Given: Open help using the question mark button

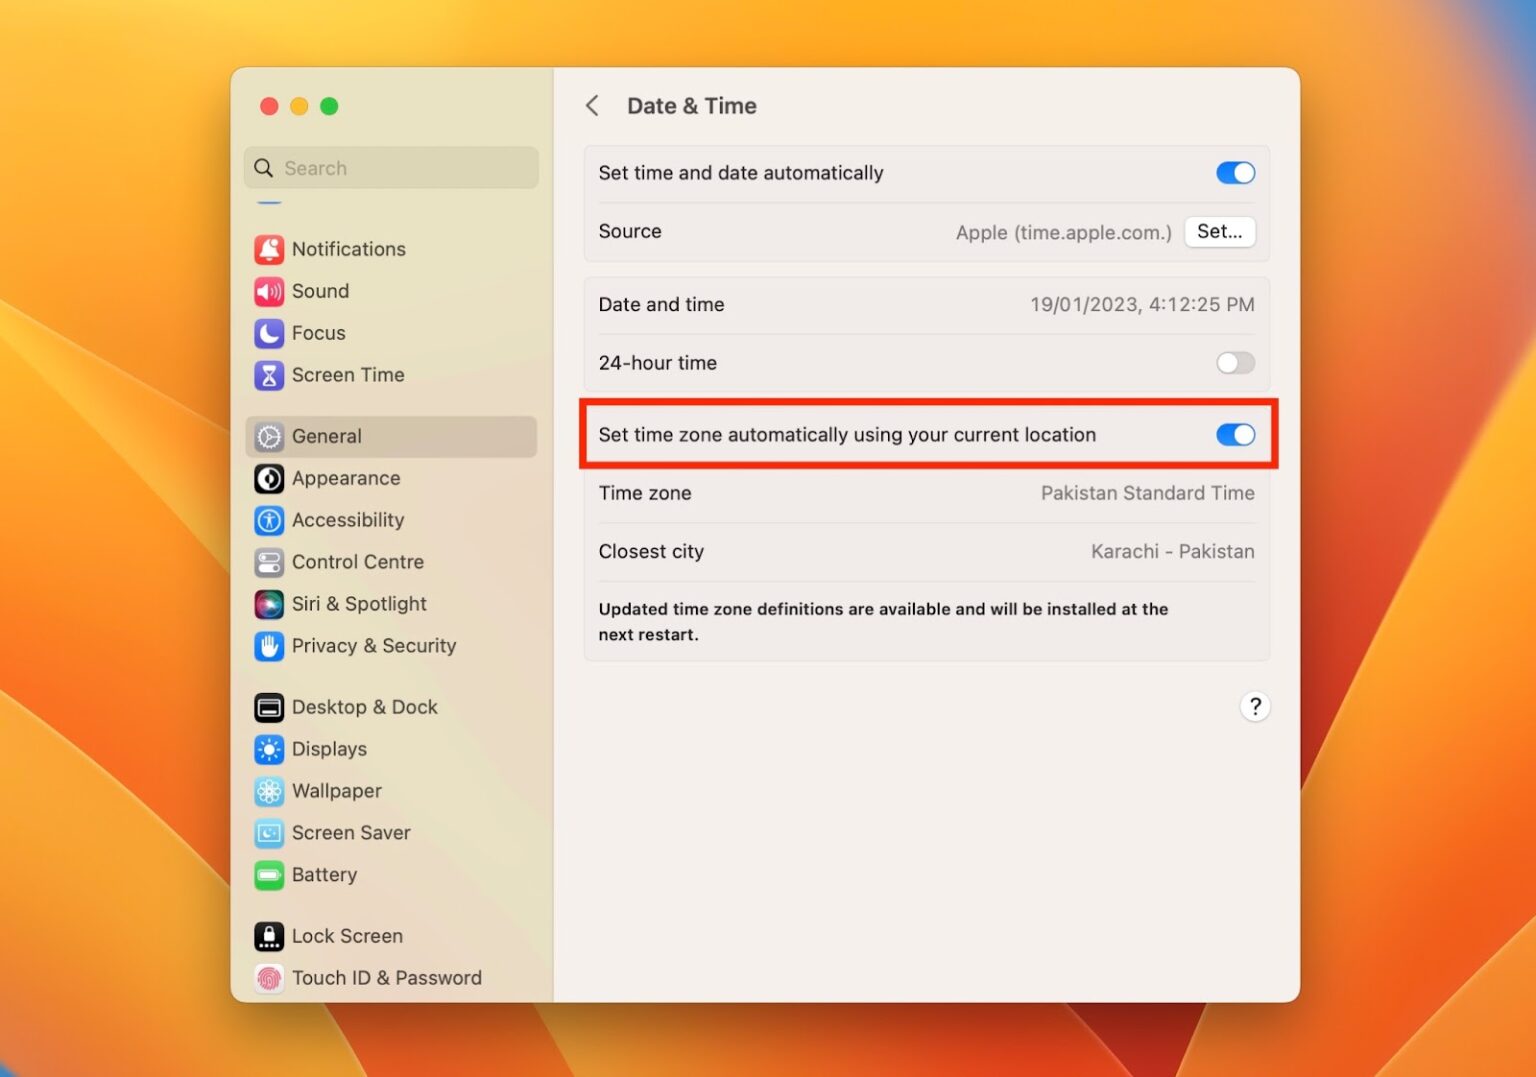Looking at the screenshot, I should (x=1255, y=706).
